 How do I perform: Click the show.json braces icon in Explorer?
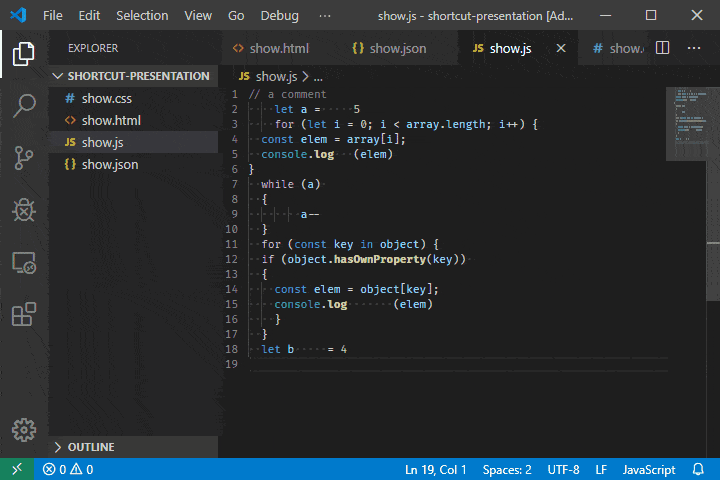pos(70,164)
